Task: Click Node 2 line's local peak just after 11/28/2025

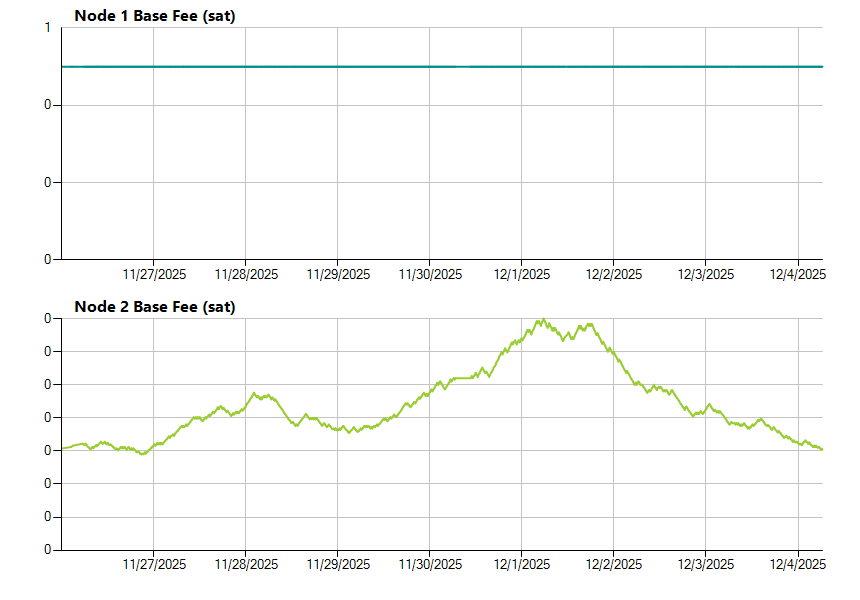Action: tap(254, 393)
